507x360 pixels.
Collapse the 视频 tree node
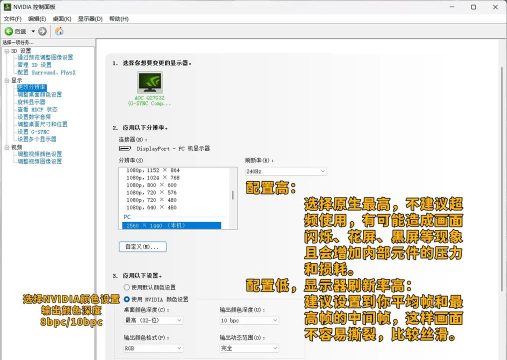pos(7,147)
